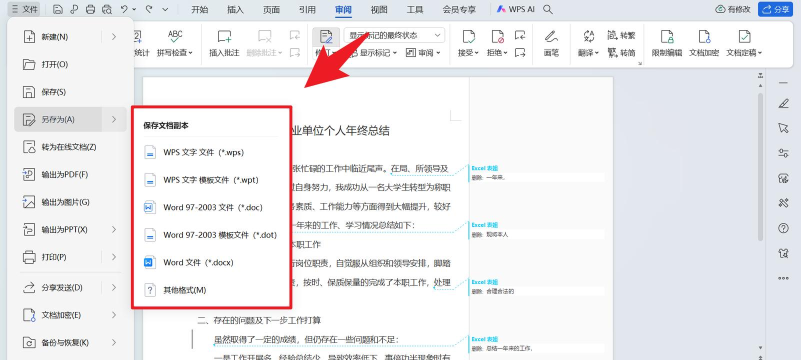Select 输出为PDF(F) menu item
The width and height of the screenshot is (801, 360).
point(70,175)
